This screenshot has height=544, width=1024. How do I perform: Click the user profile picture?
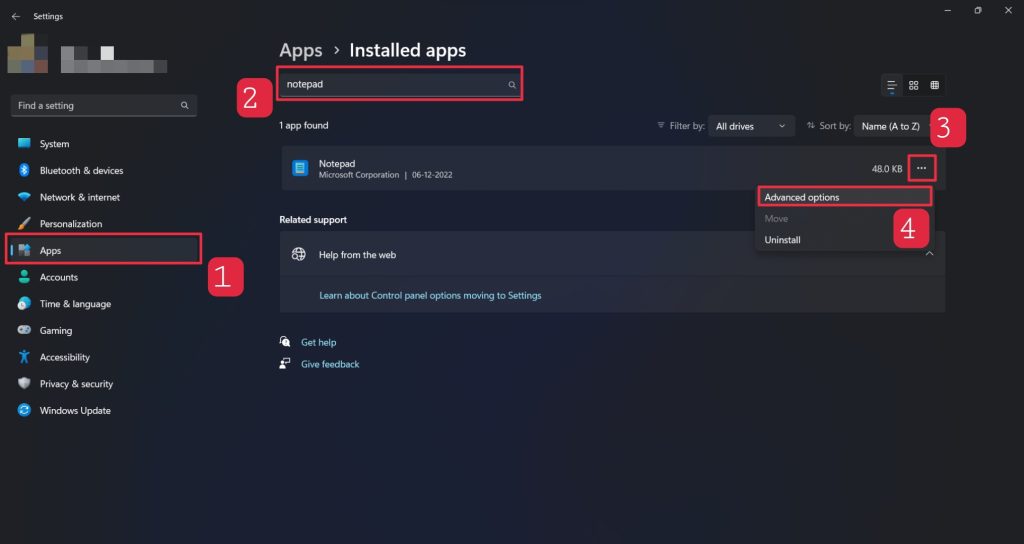27,53
